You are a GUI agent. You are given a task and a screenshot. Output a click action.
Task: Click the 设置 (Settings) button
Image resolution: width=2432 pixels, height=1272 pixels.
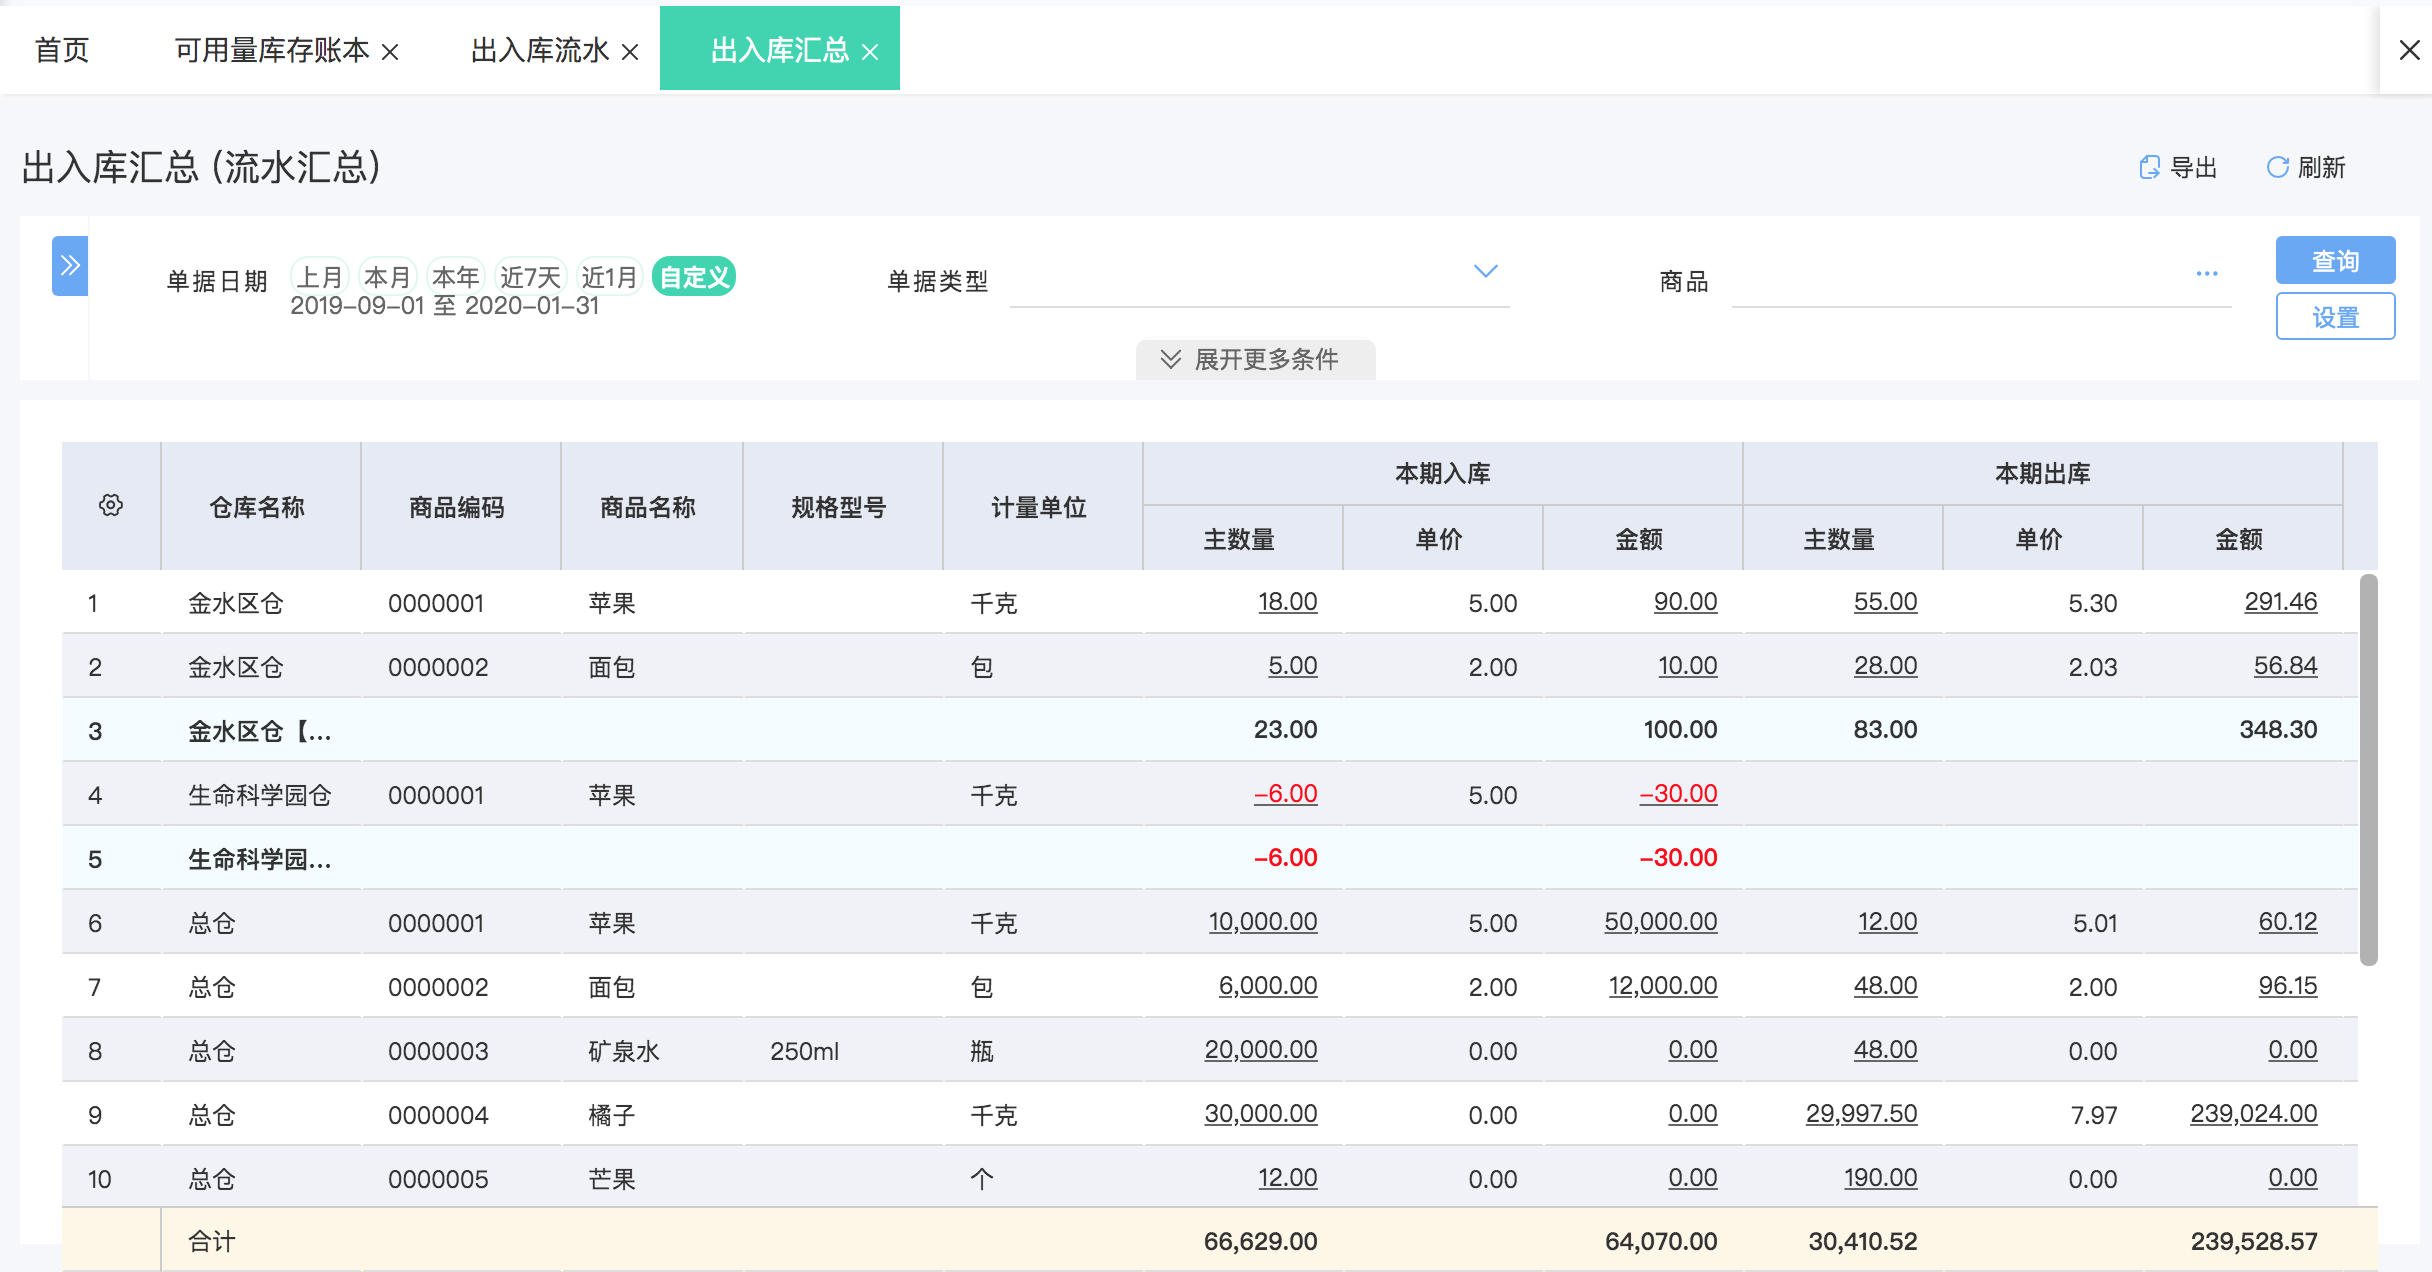2335,317
